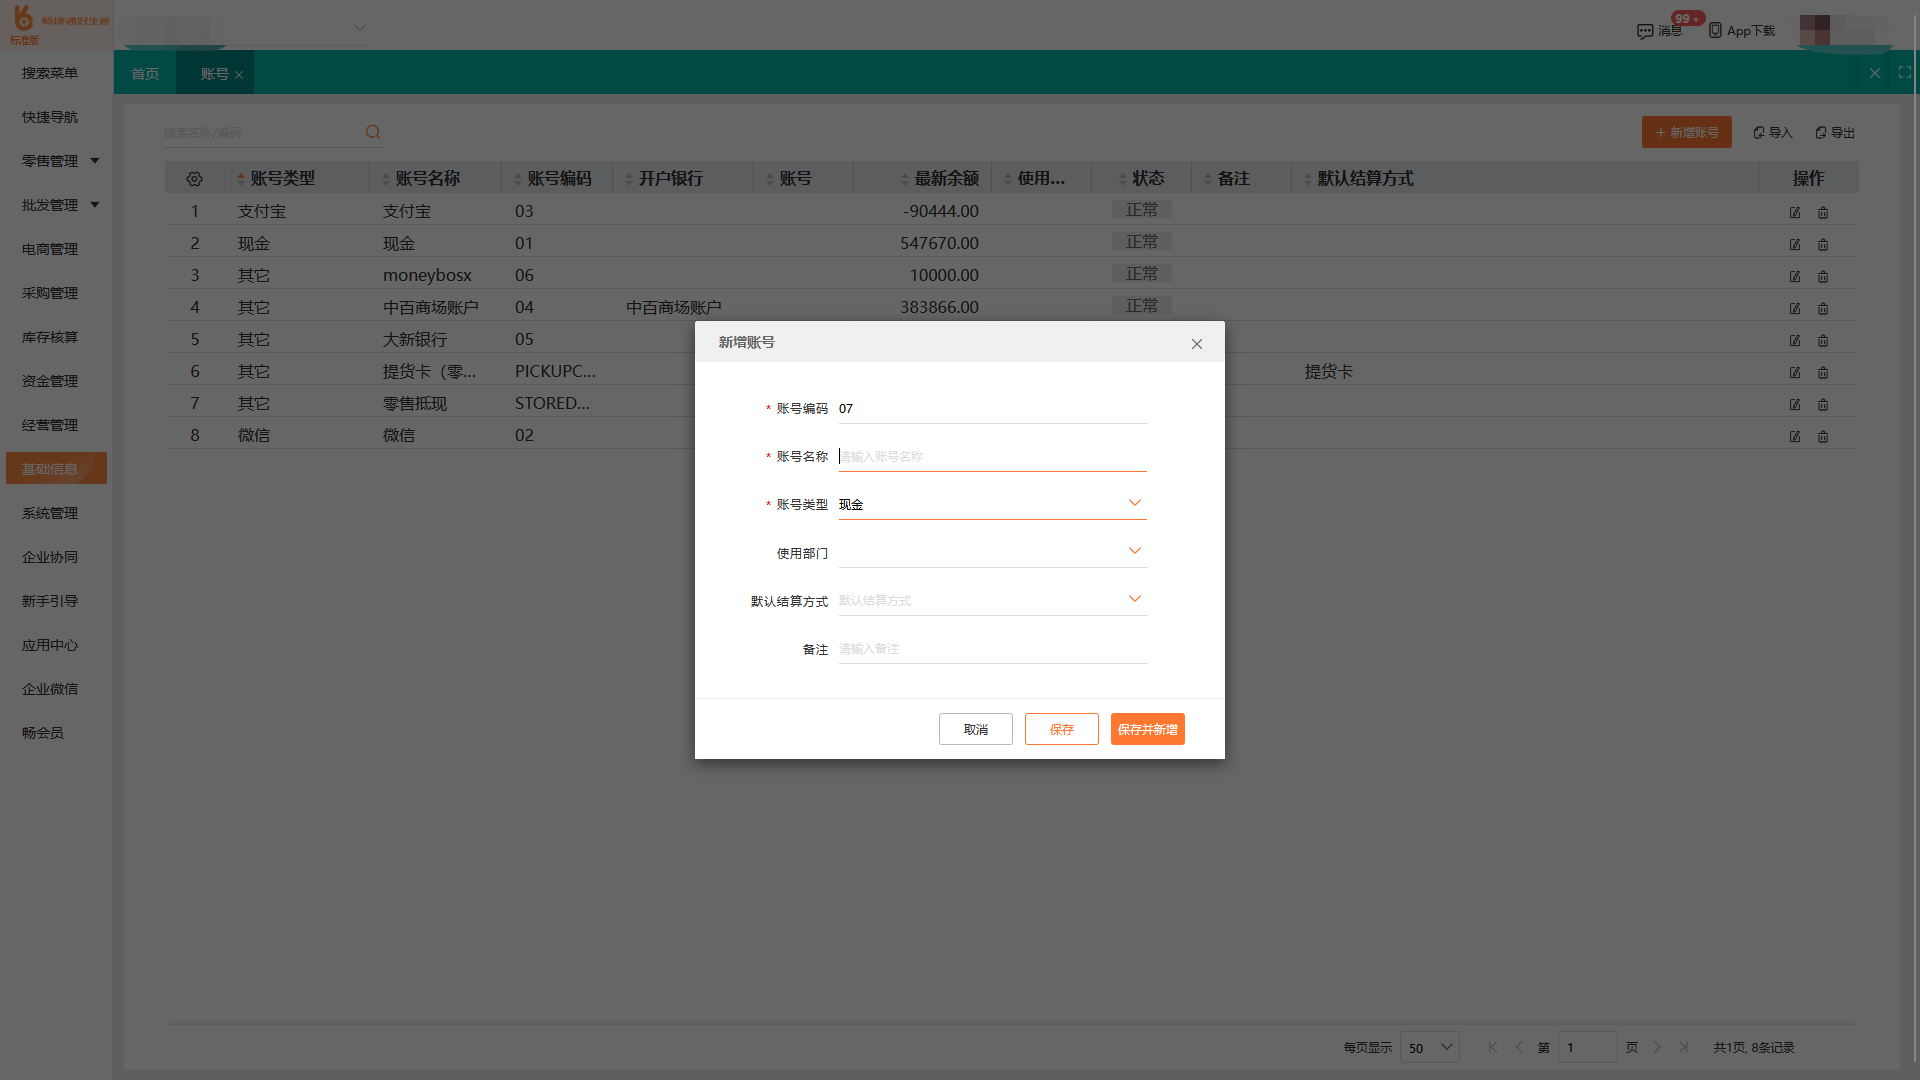Image resolution: width=1920 pixels, height=1080 pixels.
Task: Click 取消 button to dismiss dialog
Action: (x=976, y=729)
